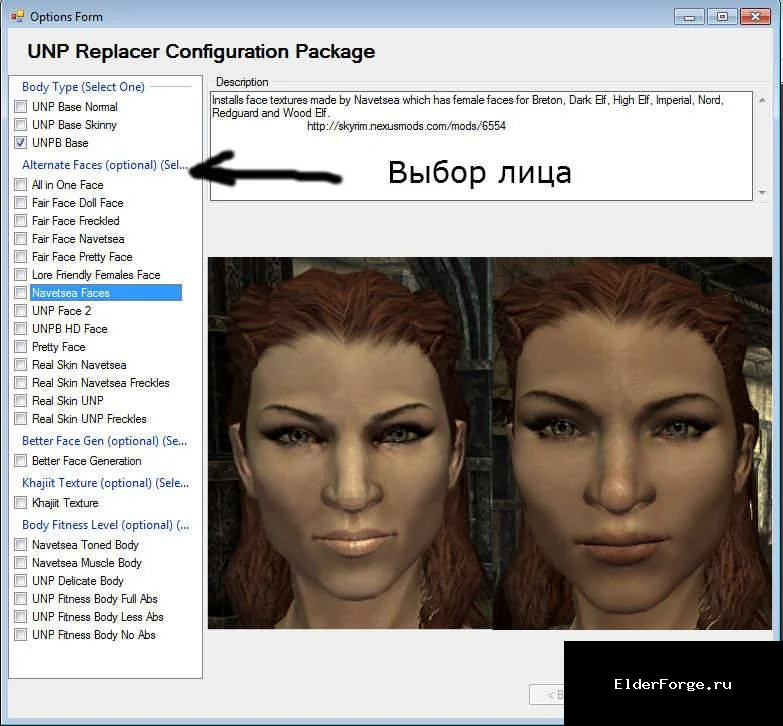Tick the Khajiit Texture checkbox
The image size is (783, 726).
[21, 503]
